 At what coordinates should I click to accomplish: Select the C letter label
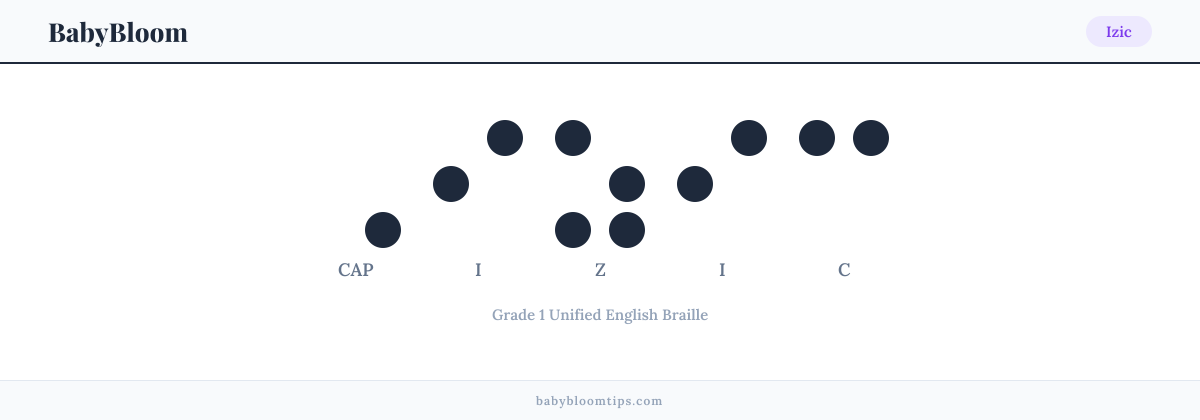(x=844, y=270)
